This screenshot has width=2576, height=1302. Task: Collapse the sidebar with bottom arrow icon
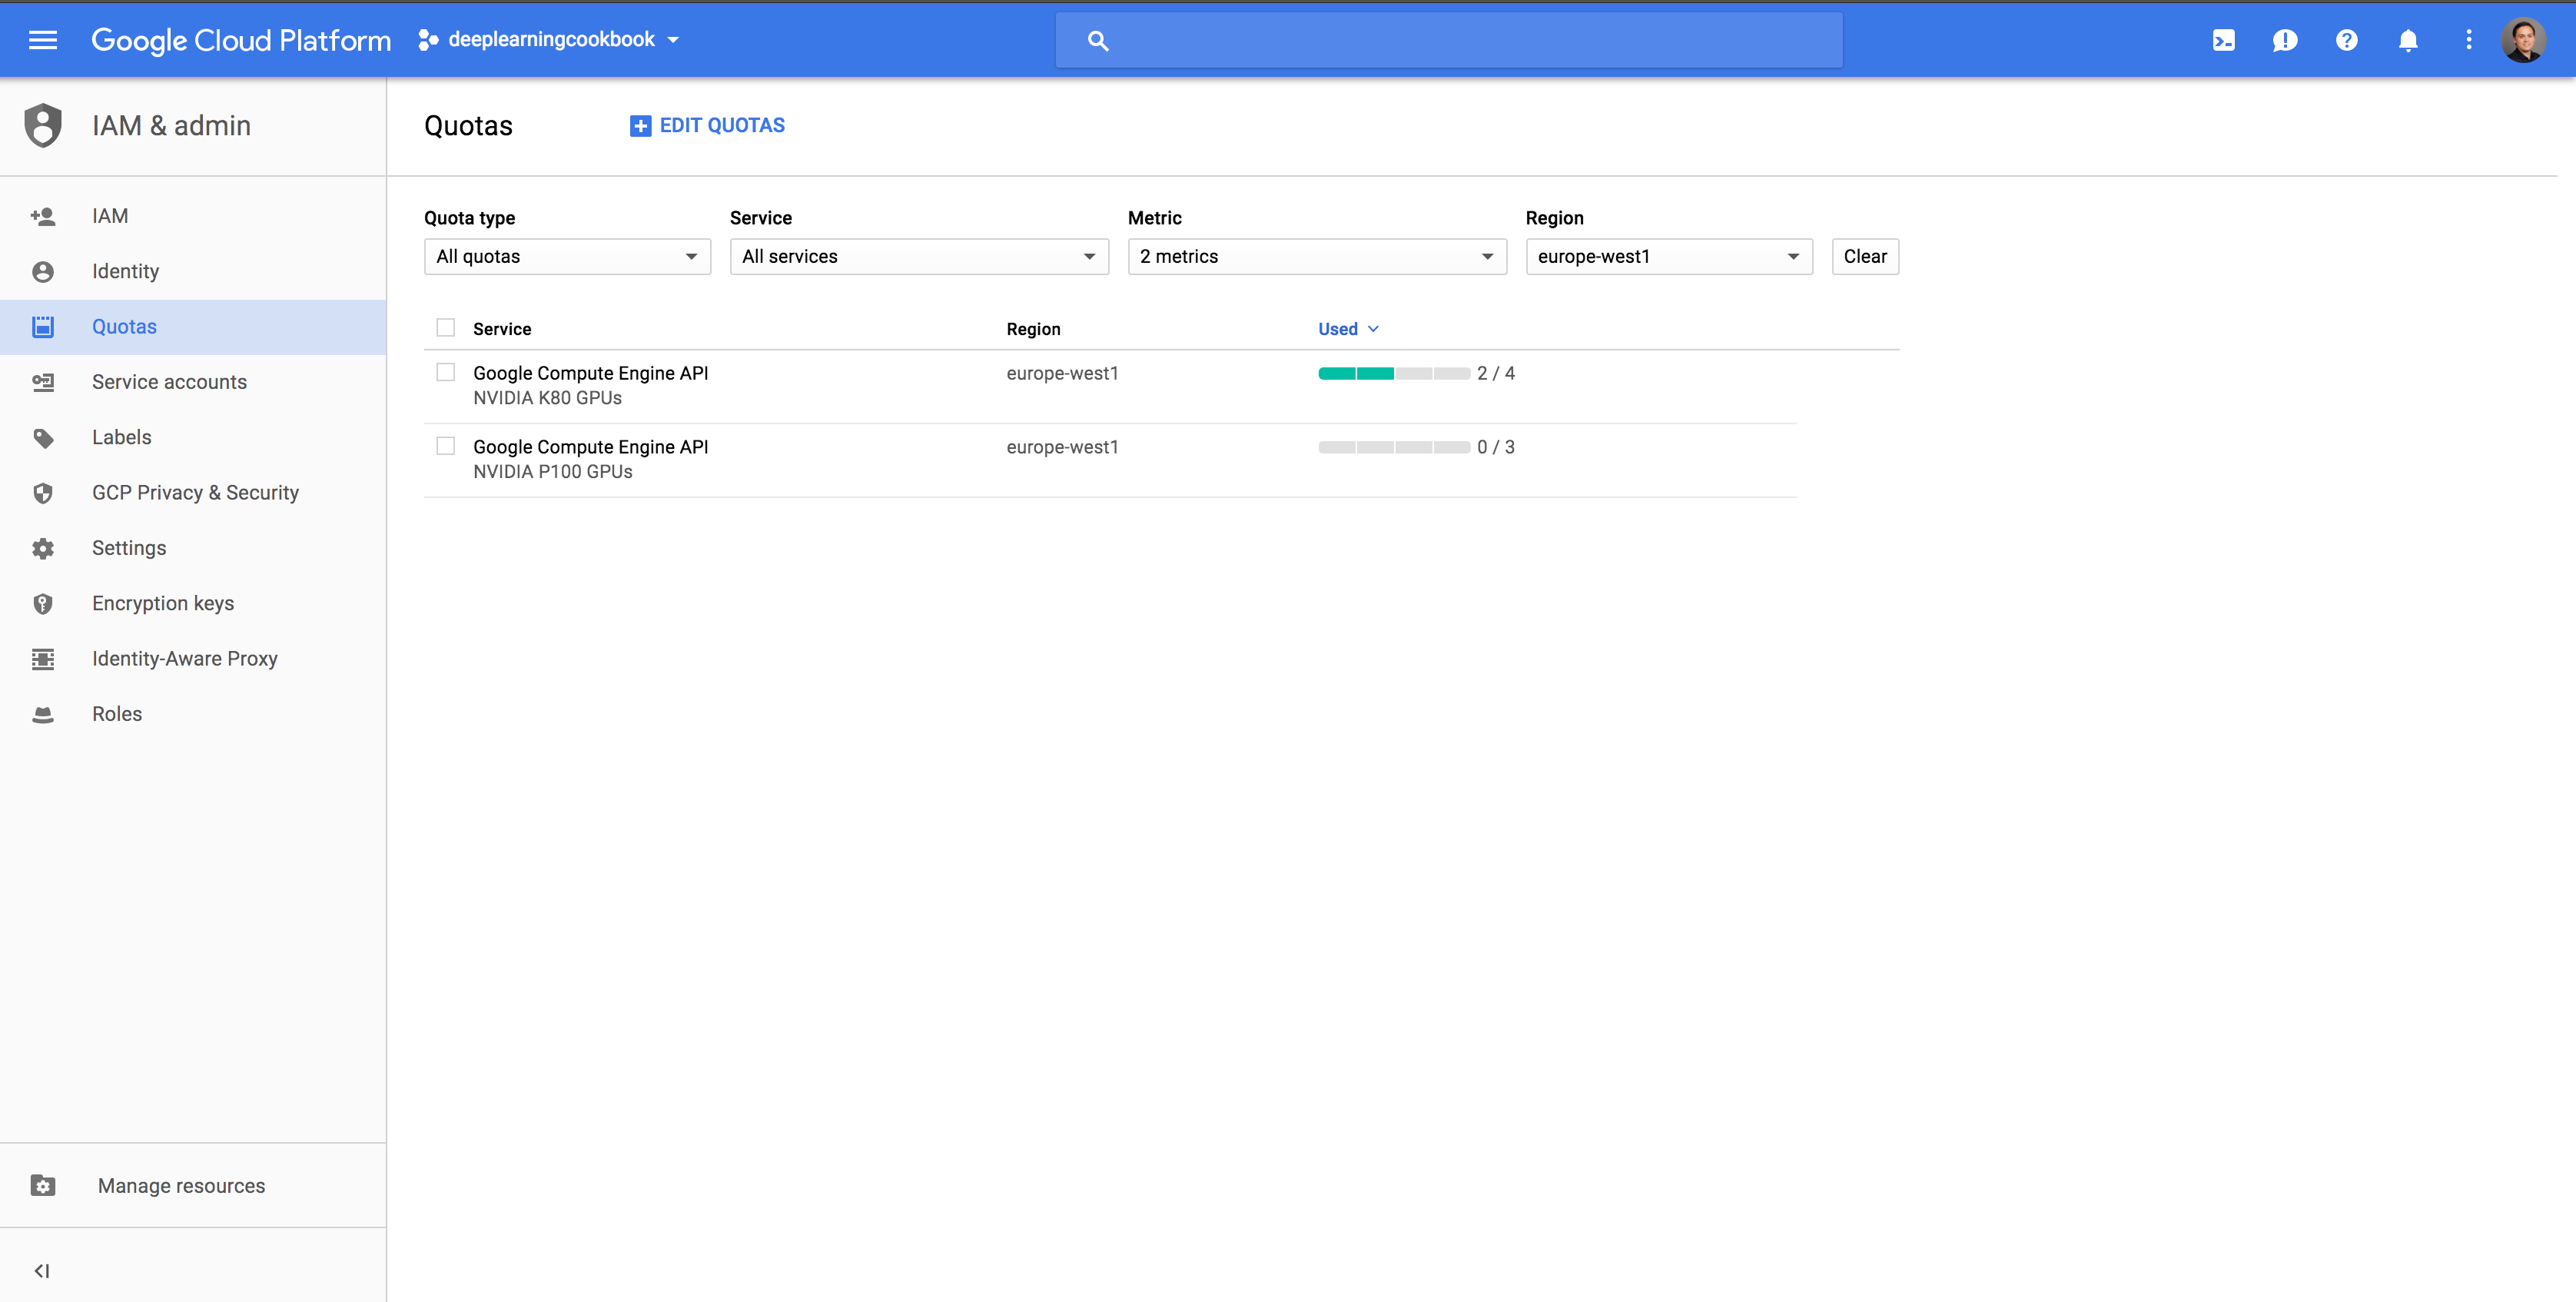click(42, 1270)
